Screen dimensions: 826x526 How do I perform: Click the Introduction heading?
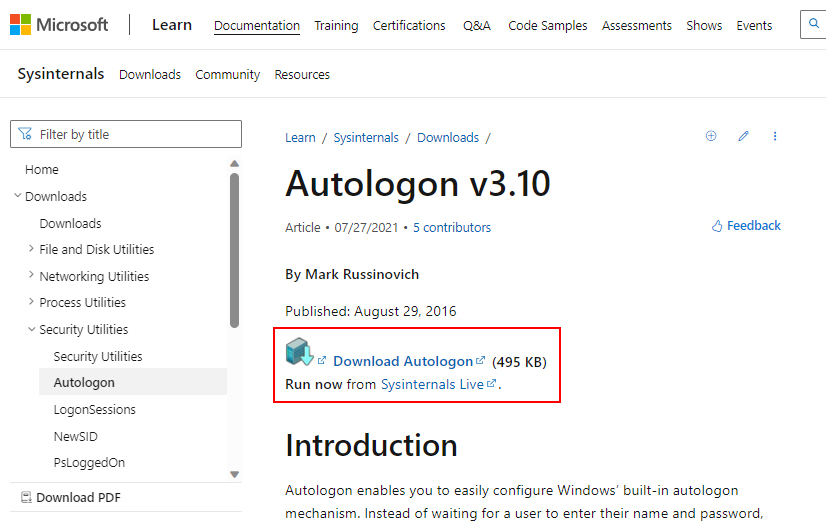[371, 445]
